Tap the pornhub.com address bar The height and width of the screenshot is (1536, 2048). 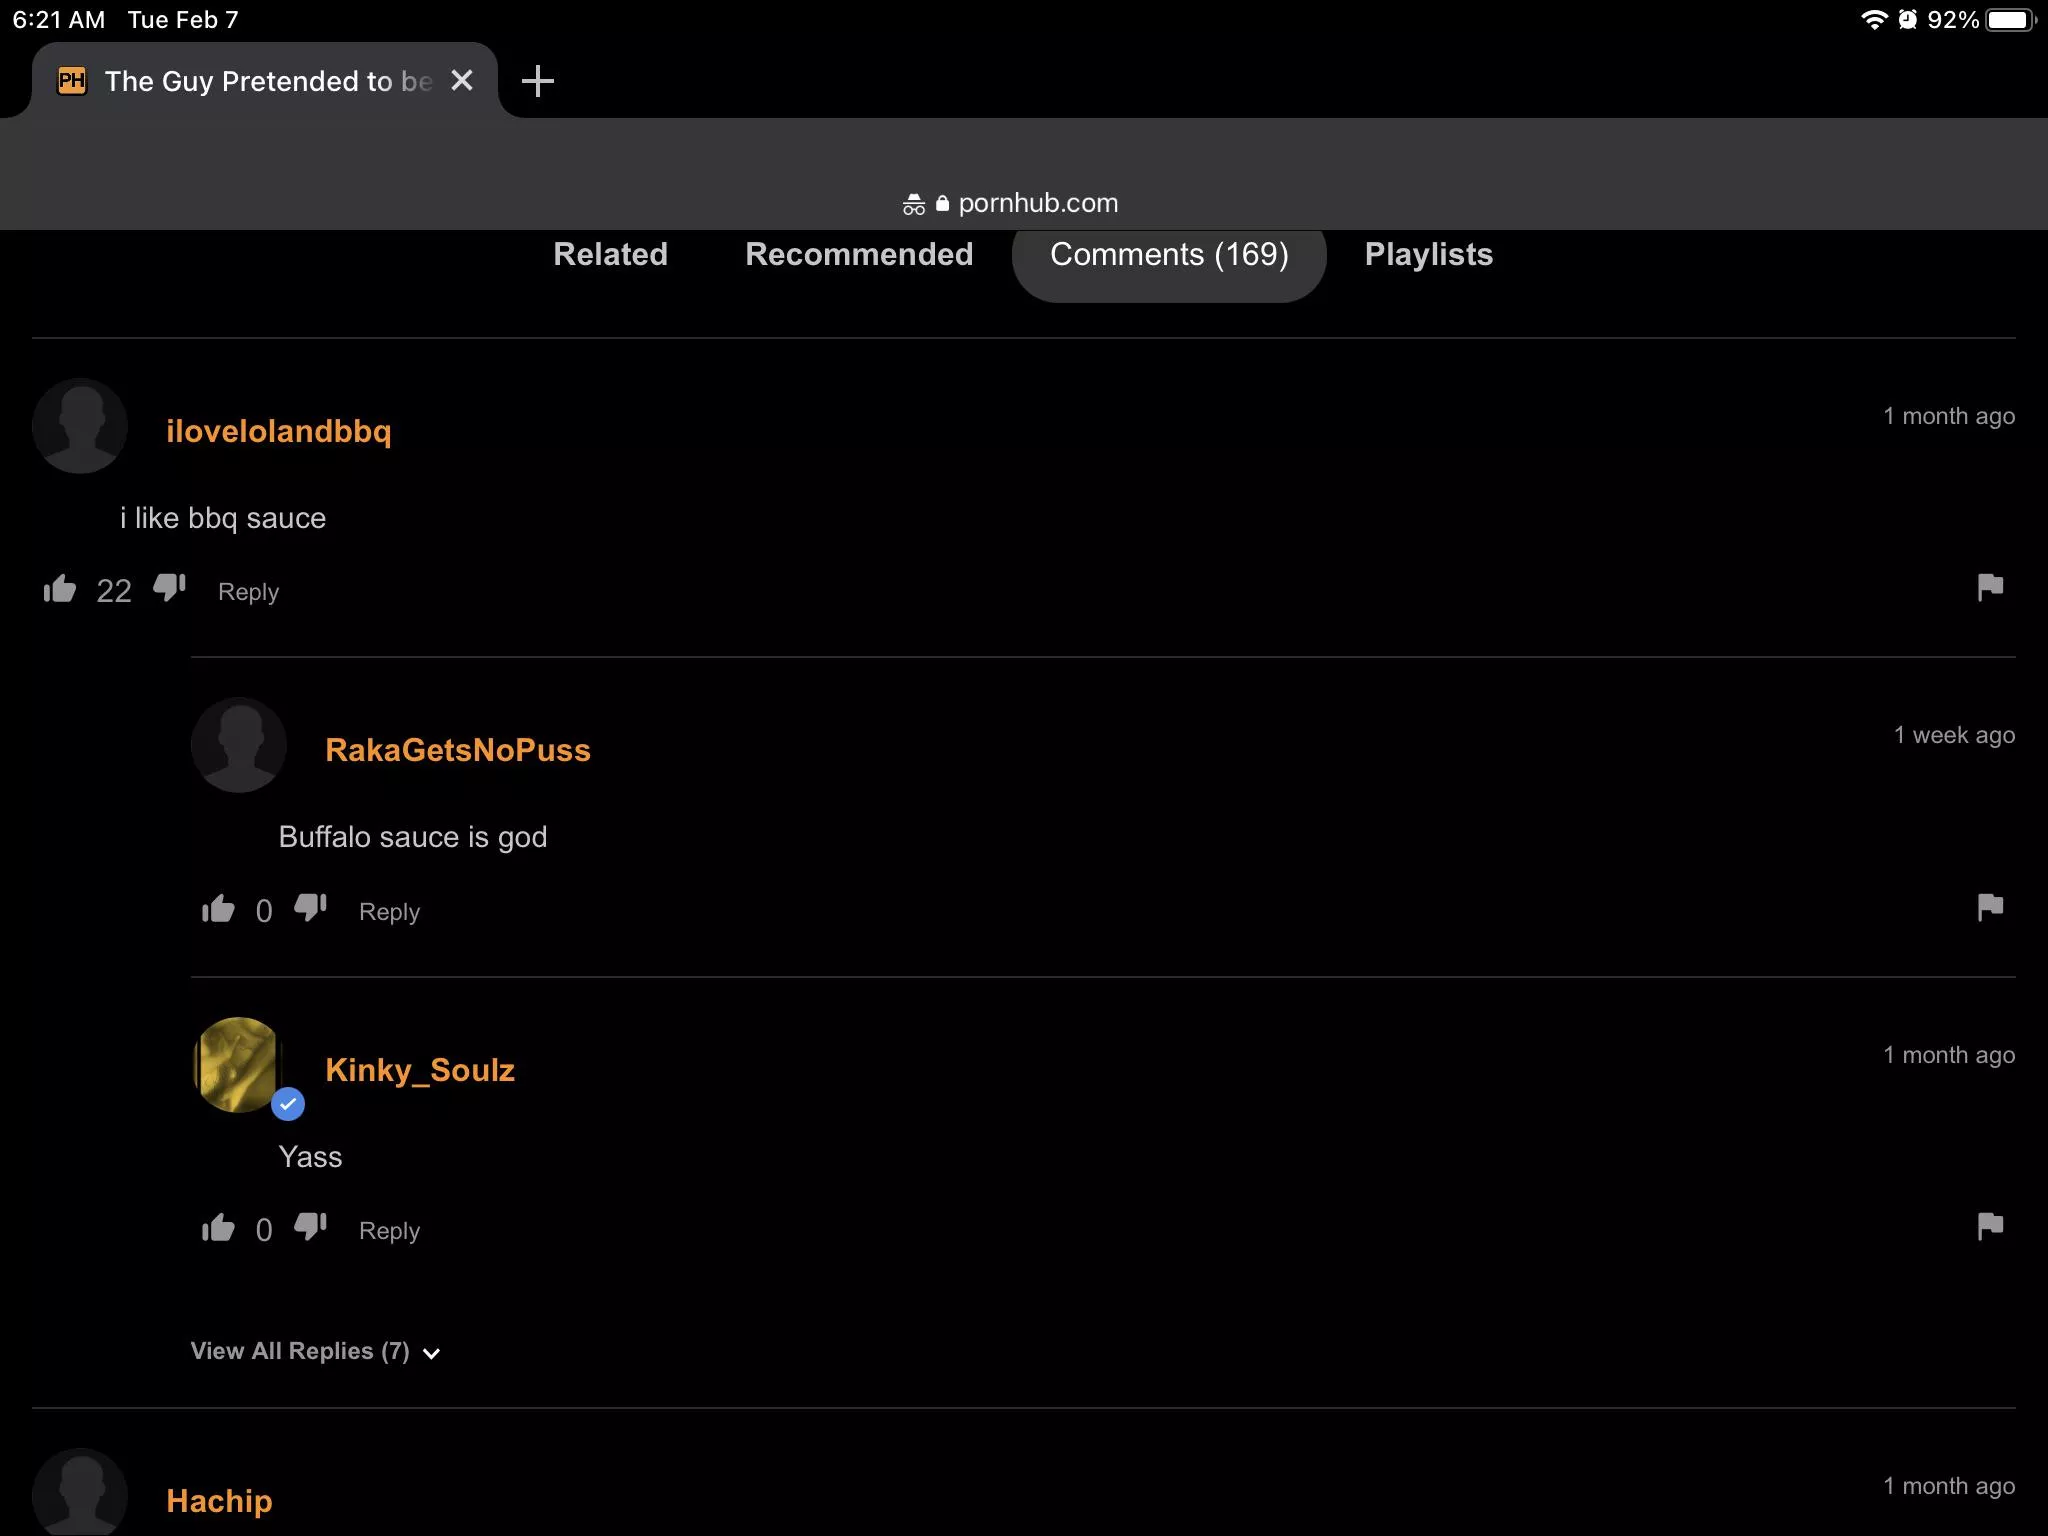(x=1024, y=203)
